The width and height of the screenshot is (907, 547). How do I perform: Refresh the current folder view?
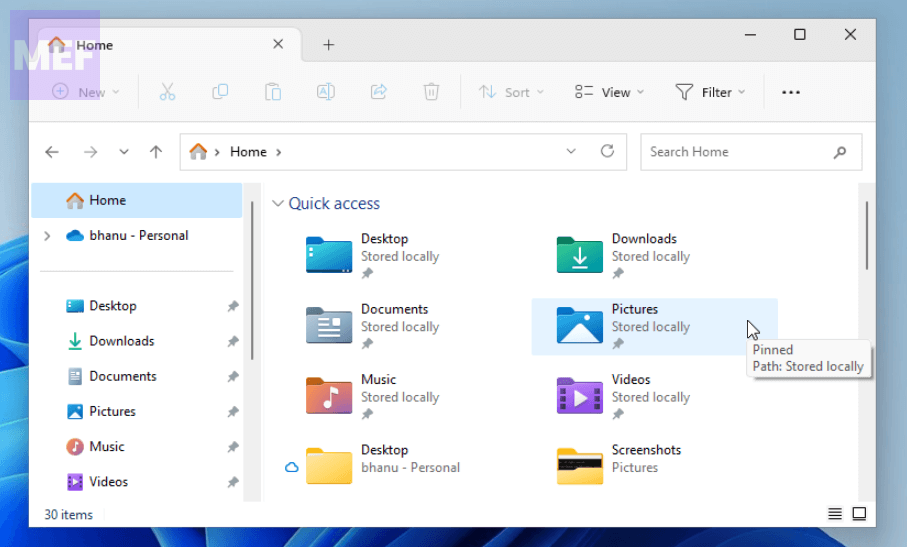(x=607, y=152)
